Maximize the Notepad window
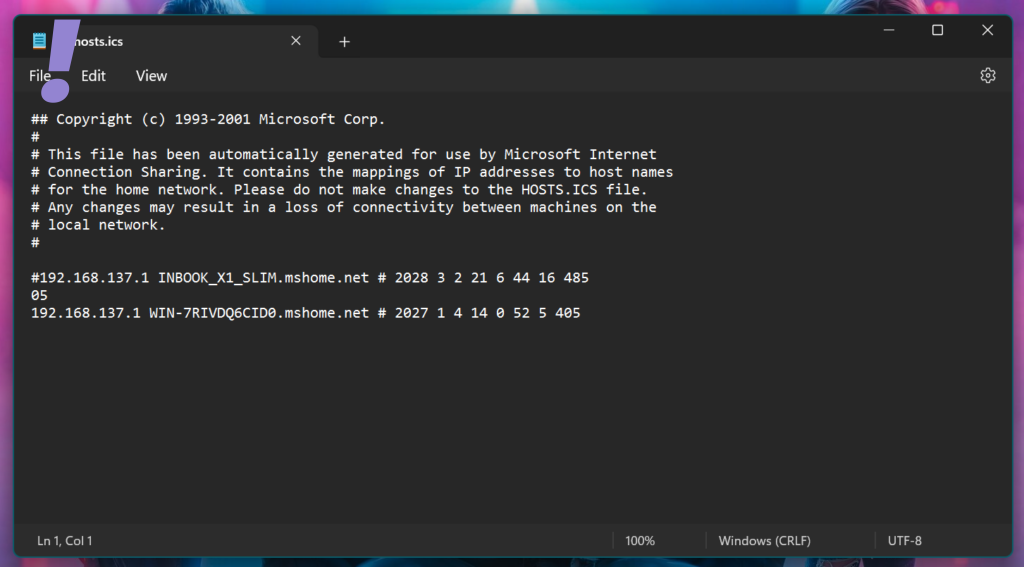 click(937, 30)
